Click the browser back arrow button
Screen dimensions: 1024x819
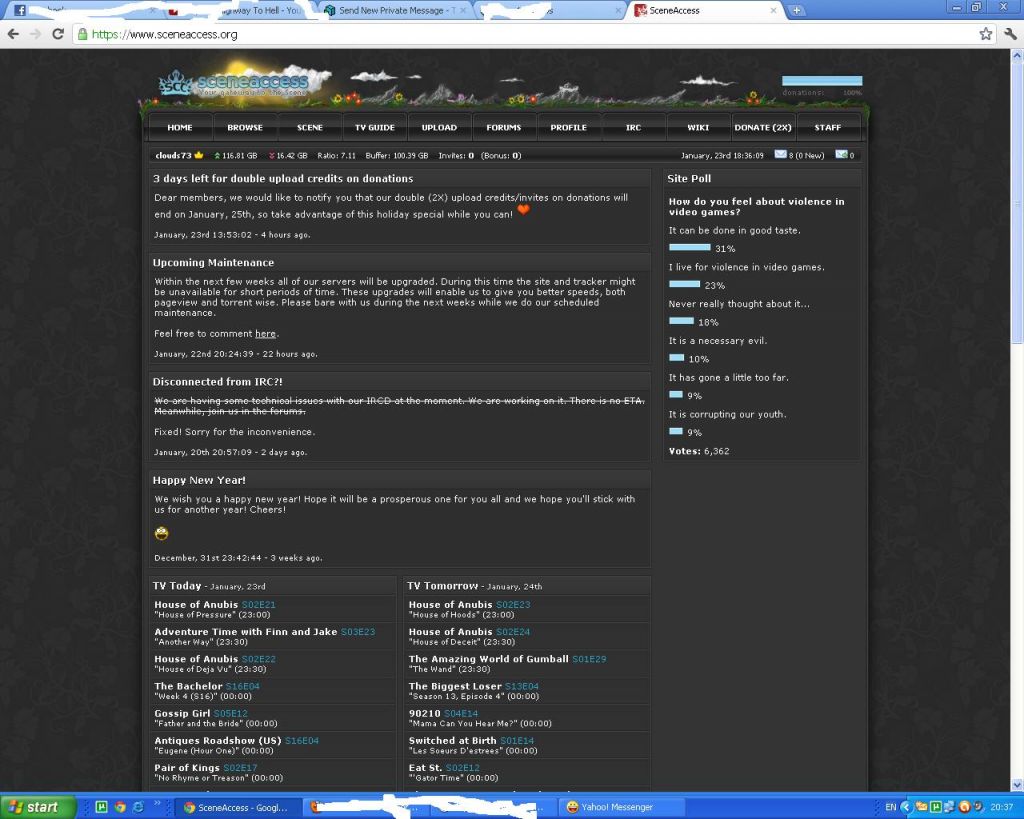click(13, 34)
